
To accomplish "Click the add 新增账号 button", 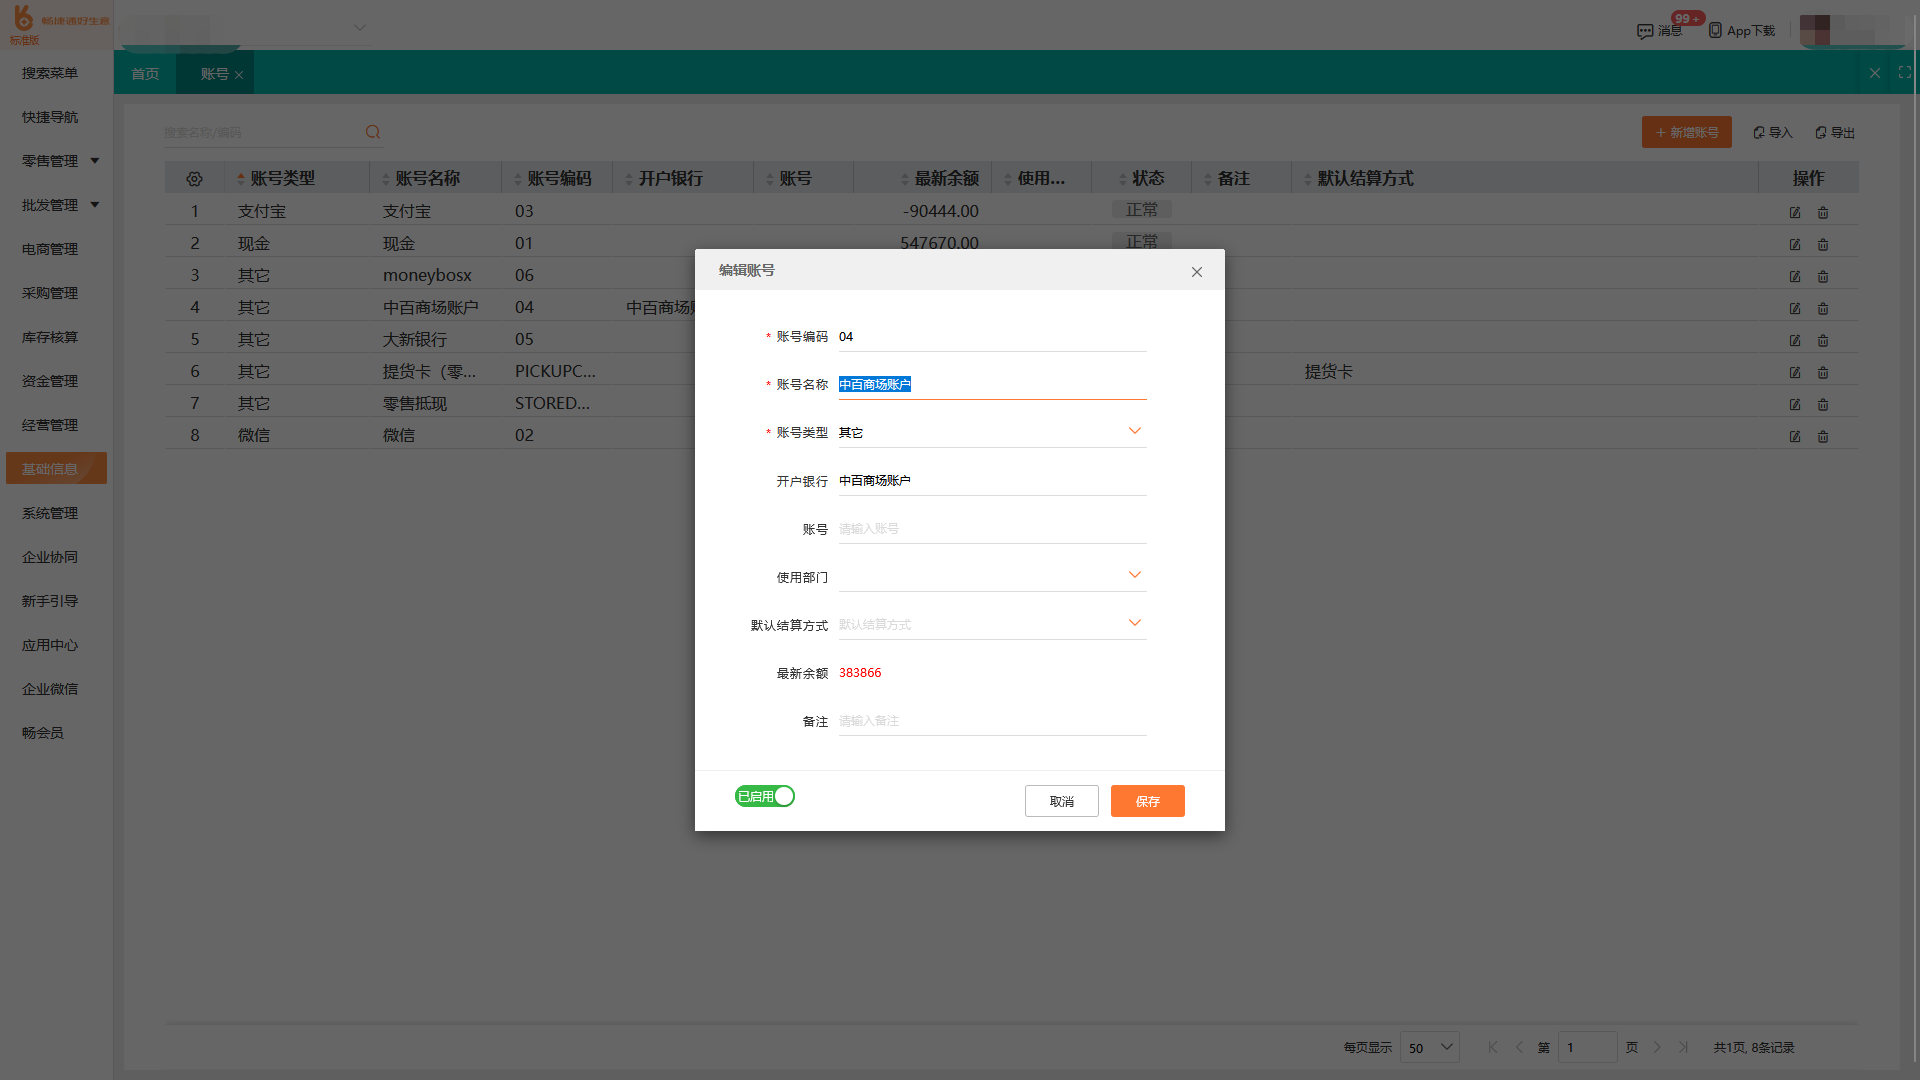I will [x=1689, y=132].
